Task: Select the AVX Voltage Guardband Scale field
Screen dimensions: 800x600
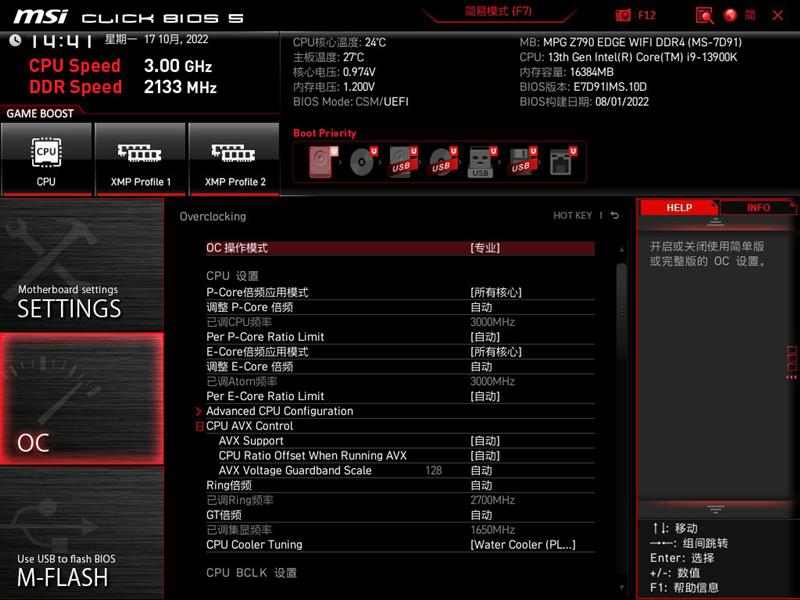Action: tap(295, 471)
